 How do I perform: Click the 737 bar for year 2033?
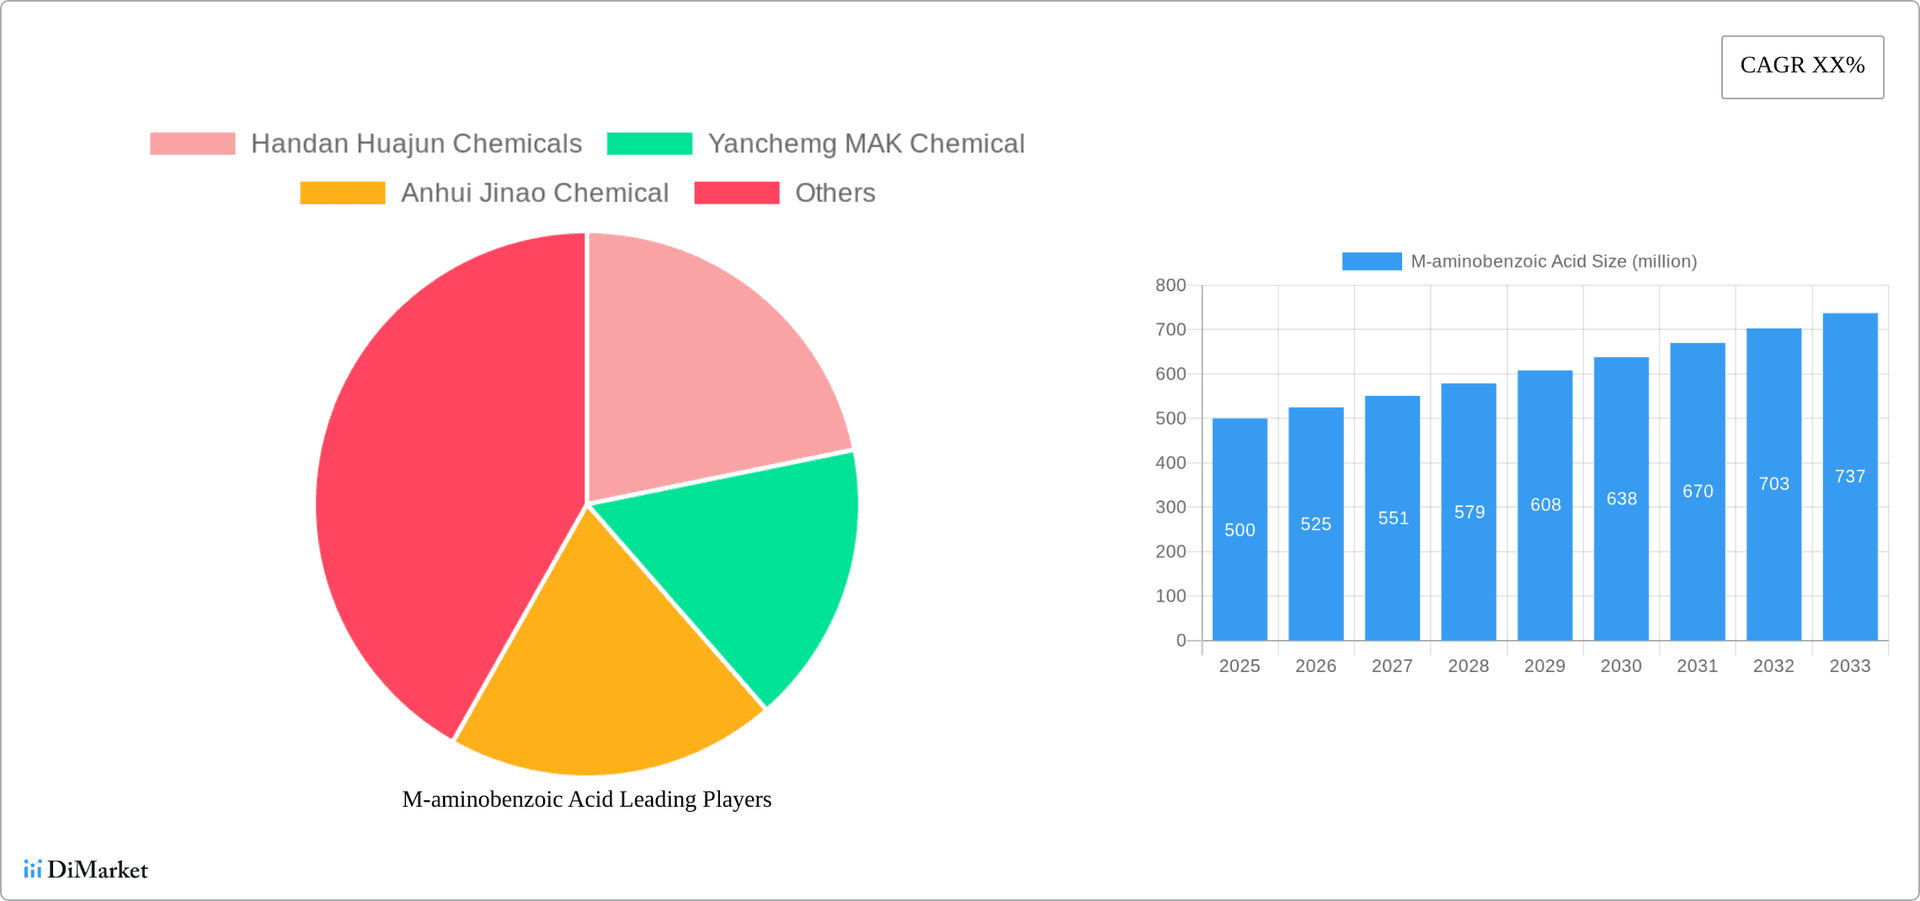click(x=1849, y=475)
